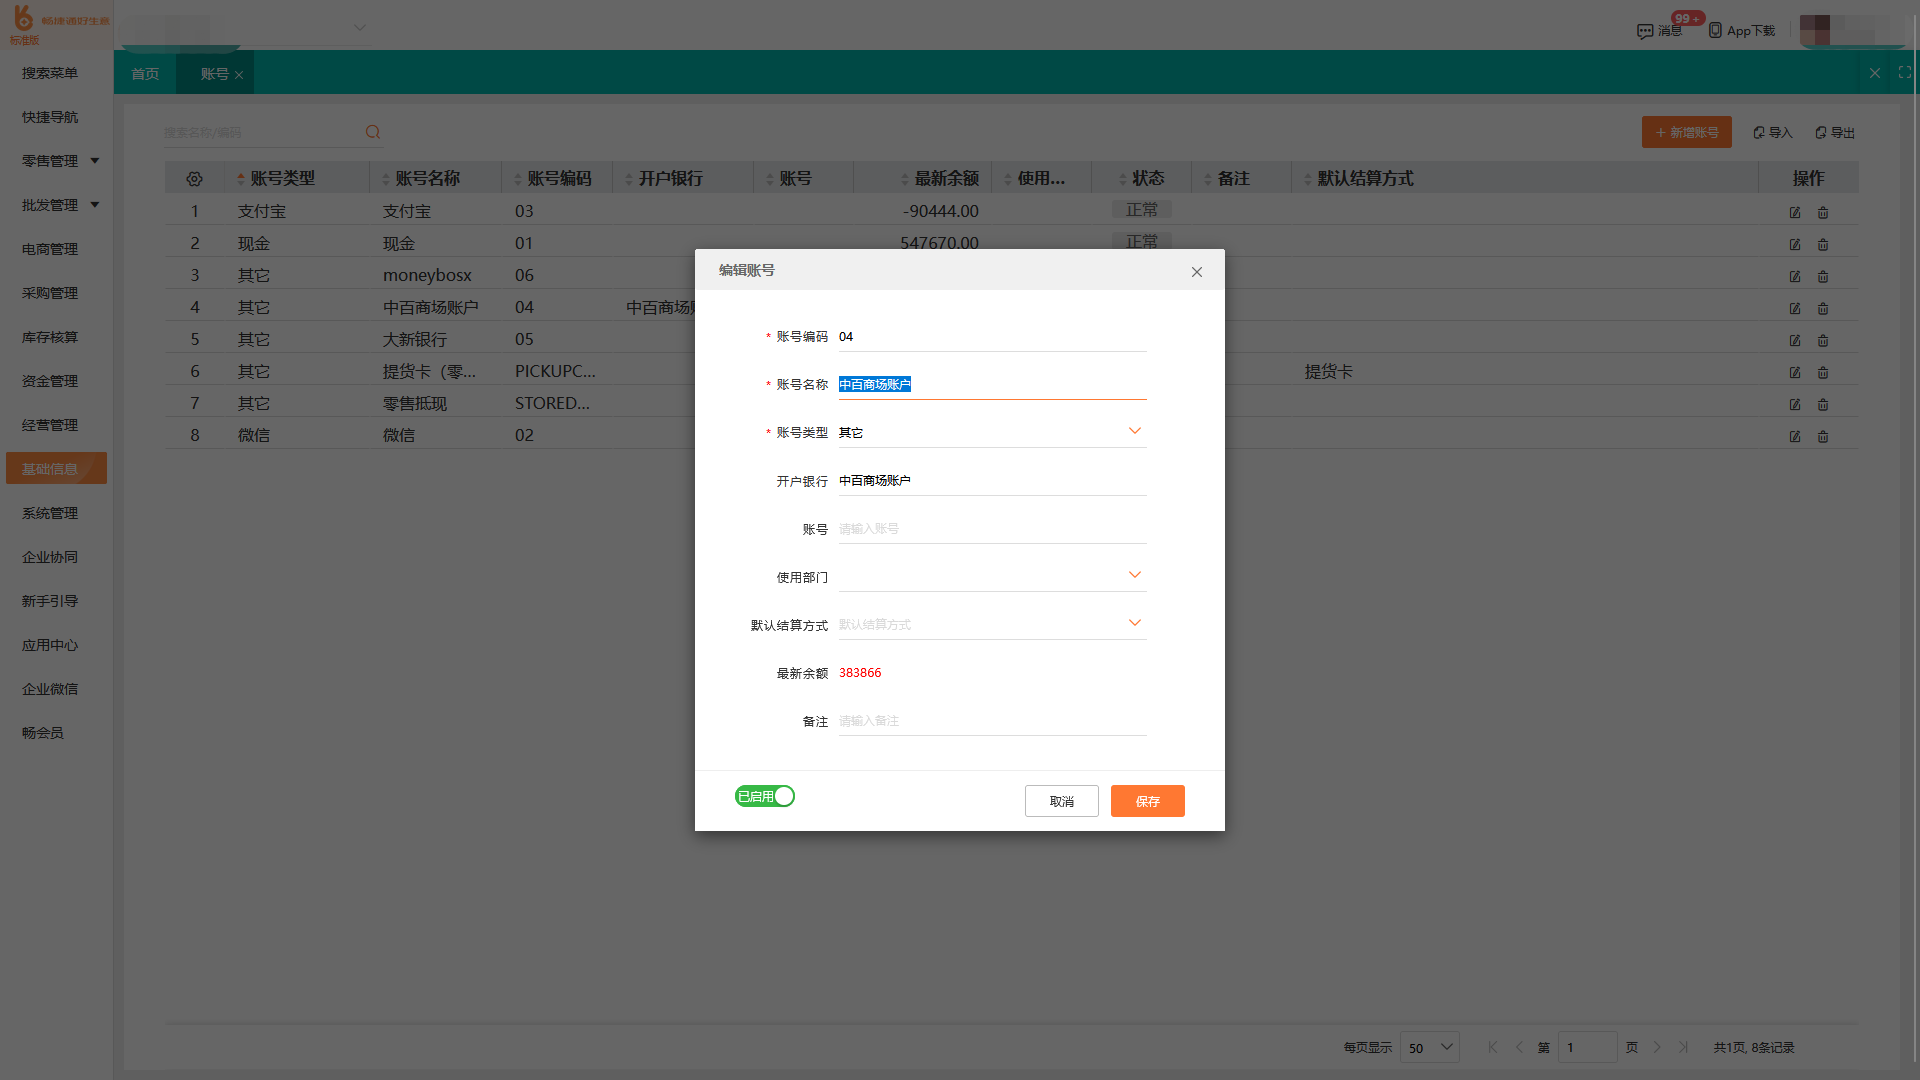Click the 新增账号 add account icon
Image resolution: width=1920 pixels, height=1080 pixels.
tap(1688, 132)
